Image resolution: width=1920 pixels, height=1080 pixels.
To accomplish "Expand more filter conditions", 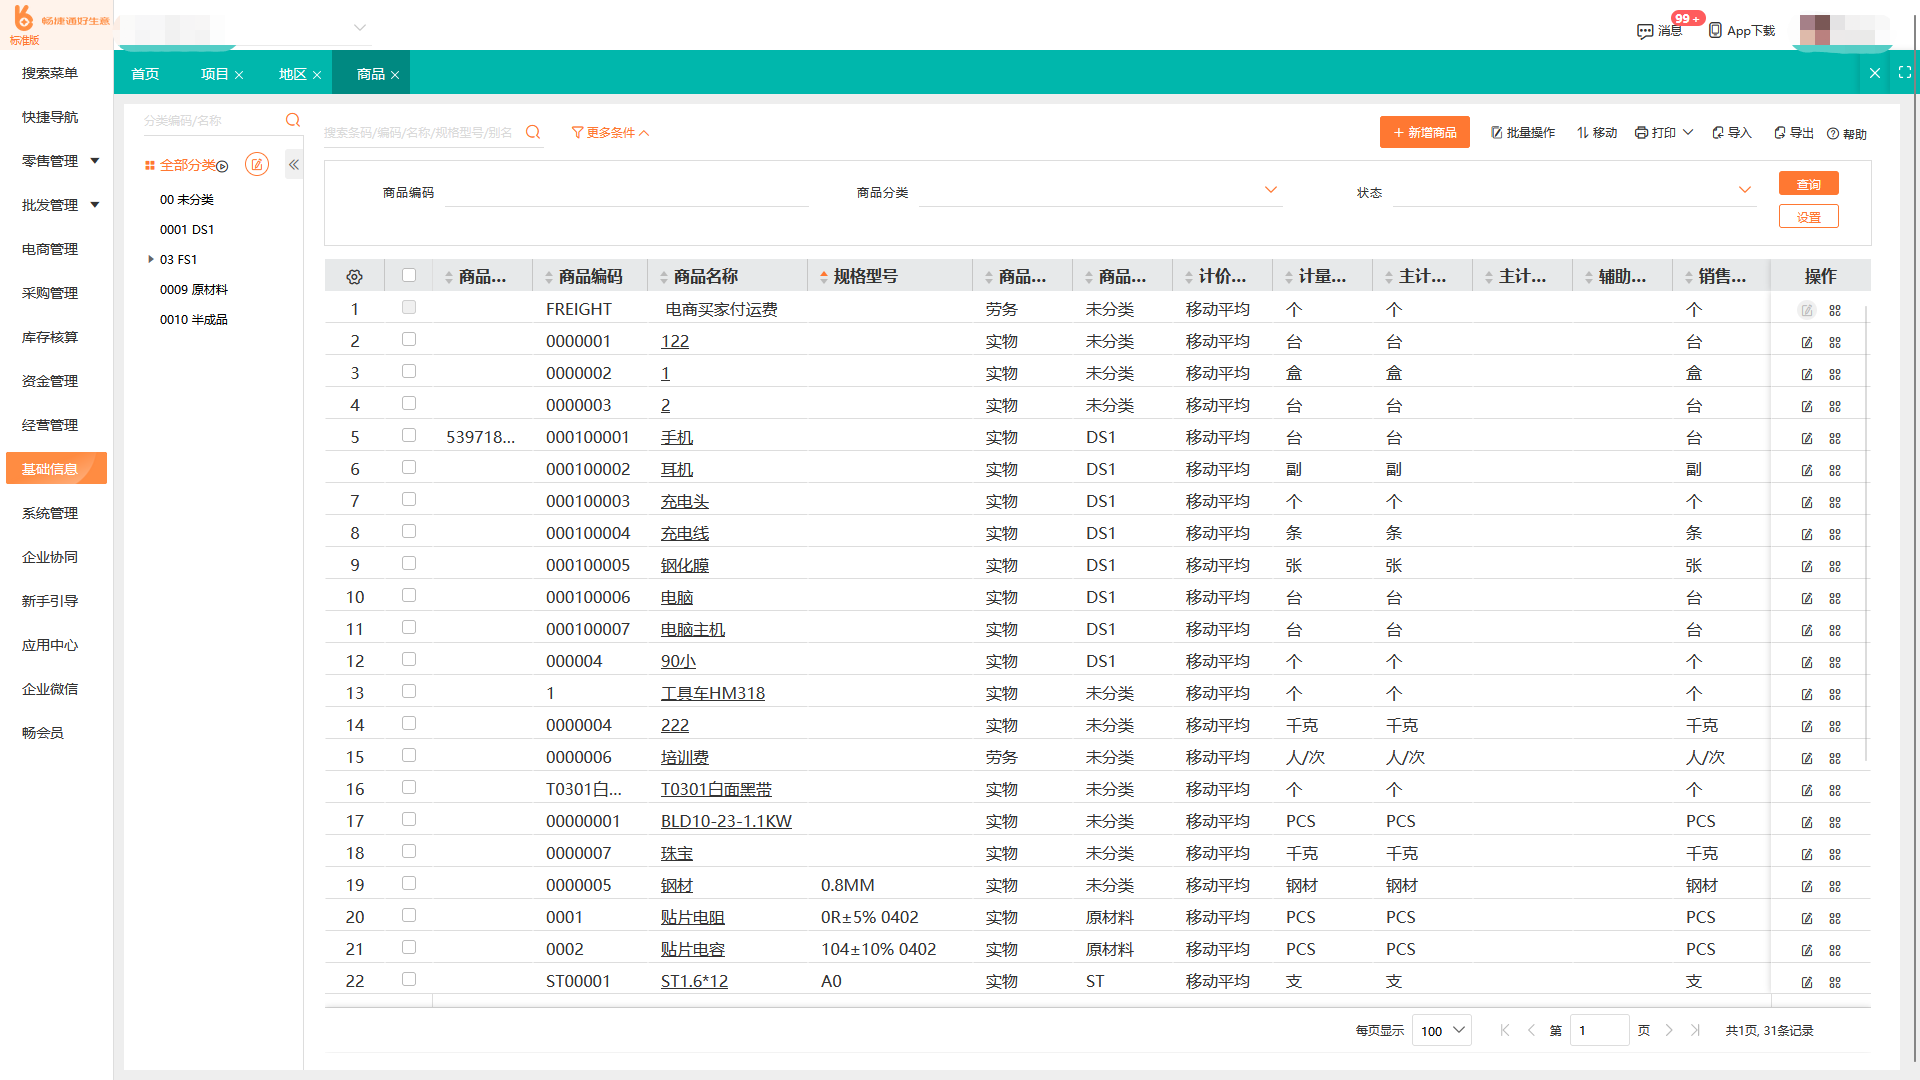I will click(613, 132).
